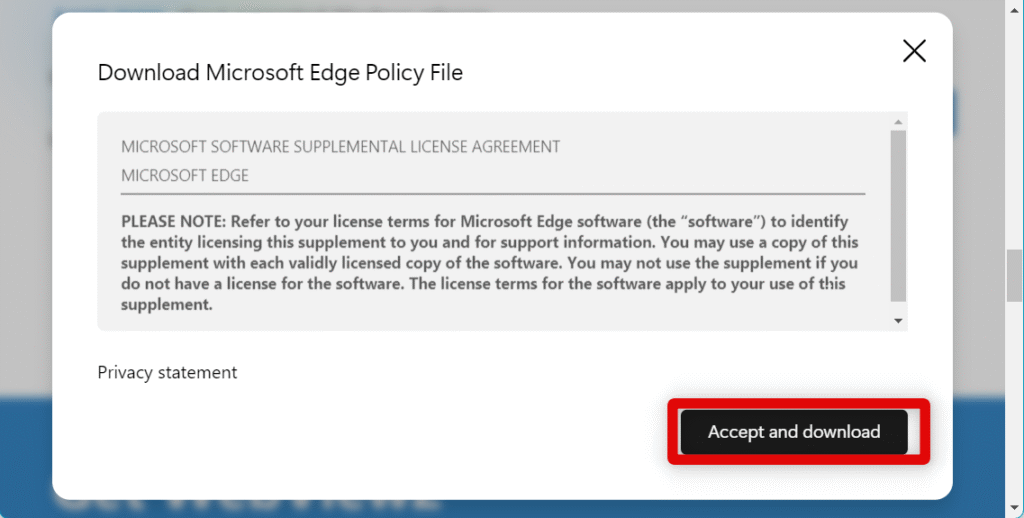Close the dialog with the X icon
The width and height of the screenshot is (1024, 518).
[x=914, y=51]
